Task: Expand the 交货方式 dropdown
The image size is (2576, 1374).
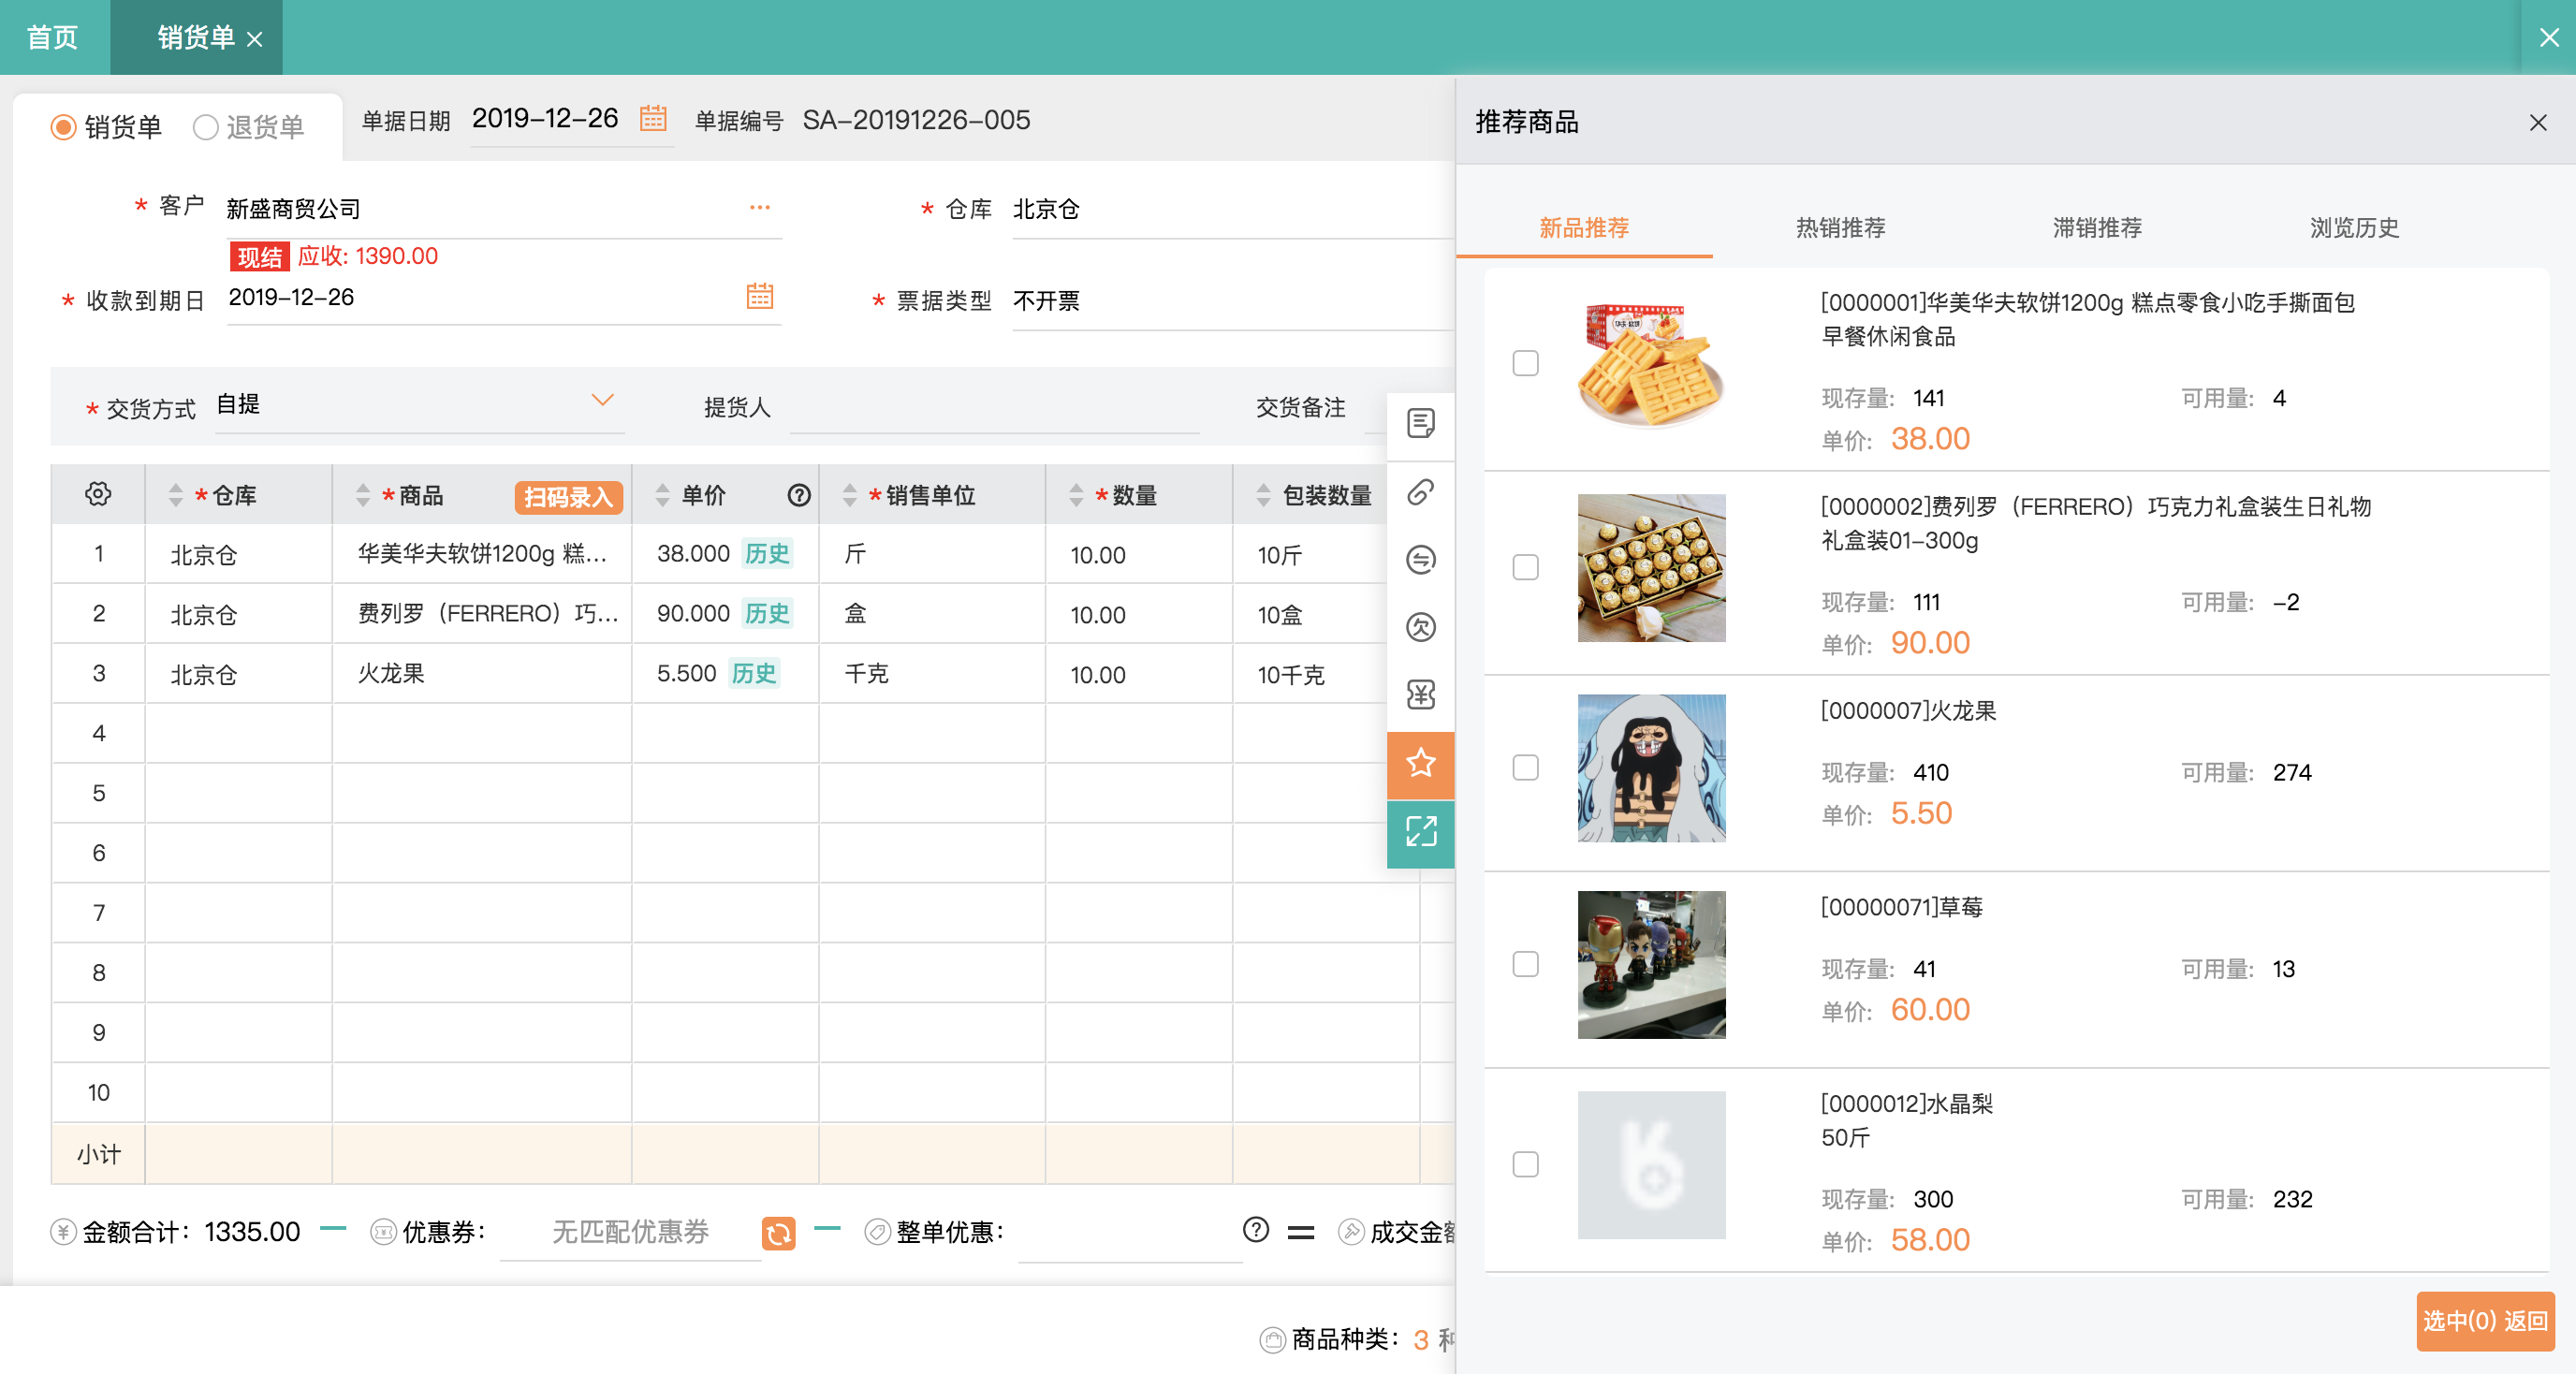Action: click(603, 403)
